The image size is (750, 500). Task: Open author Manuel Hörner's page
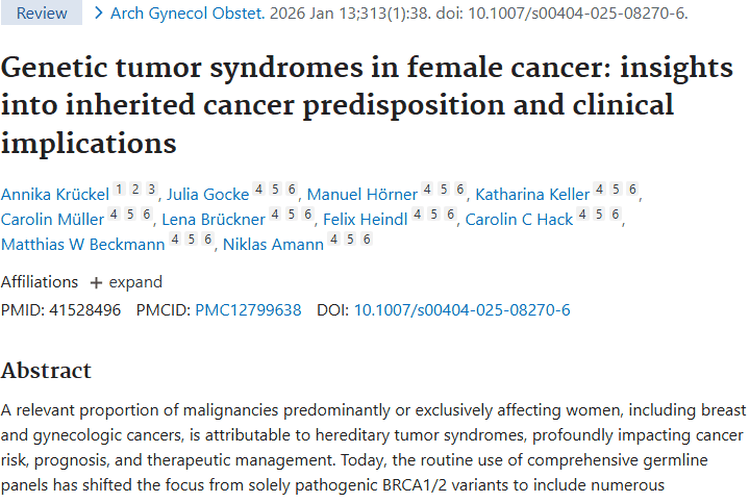[x=362, y=194]
